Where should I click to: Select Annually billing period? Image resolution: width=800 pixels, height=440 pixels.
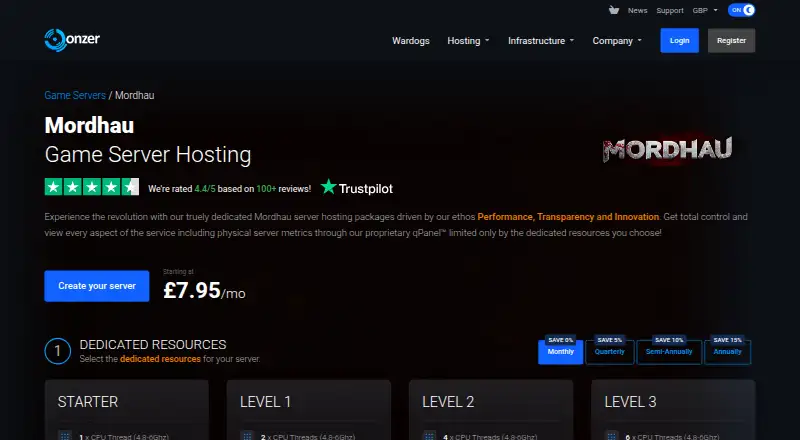pos(728,352)
